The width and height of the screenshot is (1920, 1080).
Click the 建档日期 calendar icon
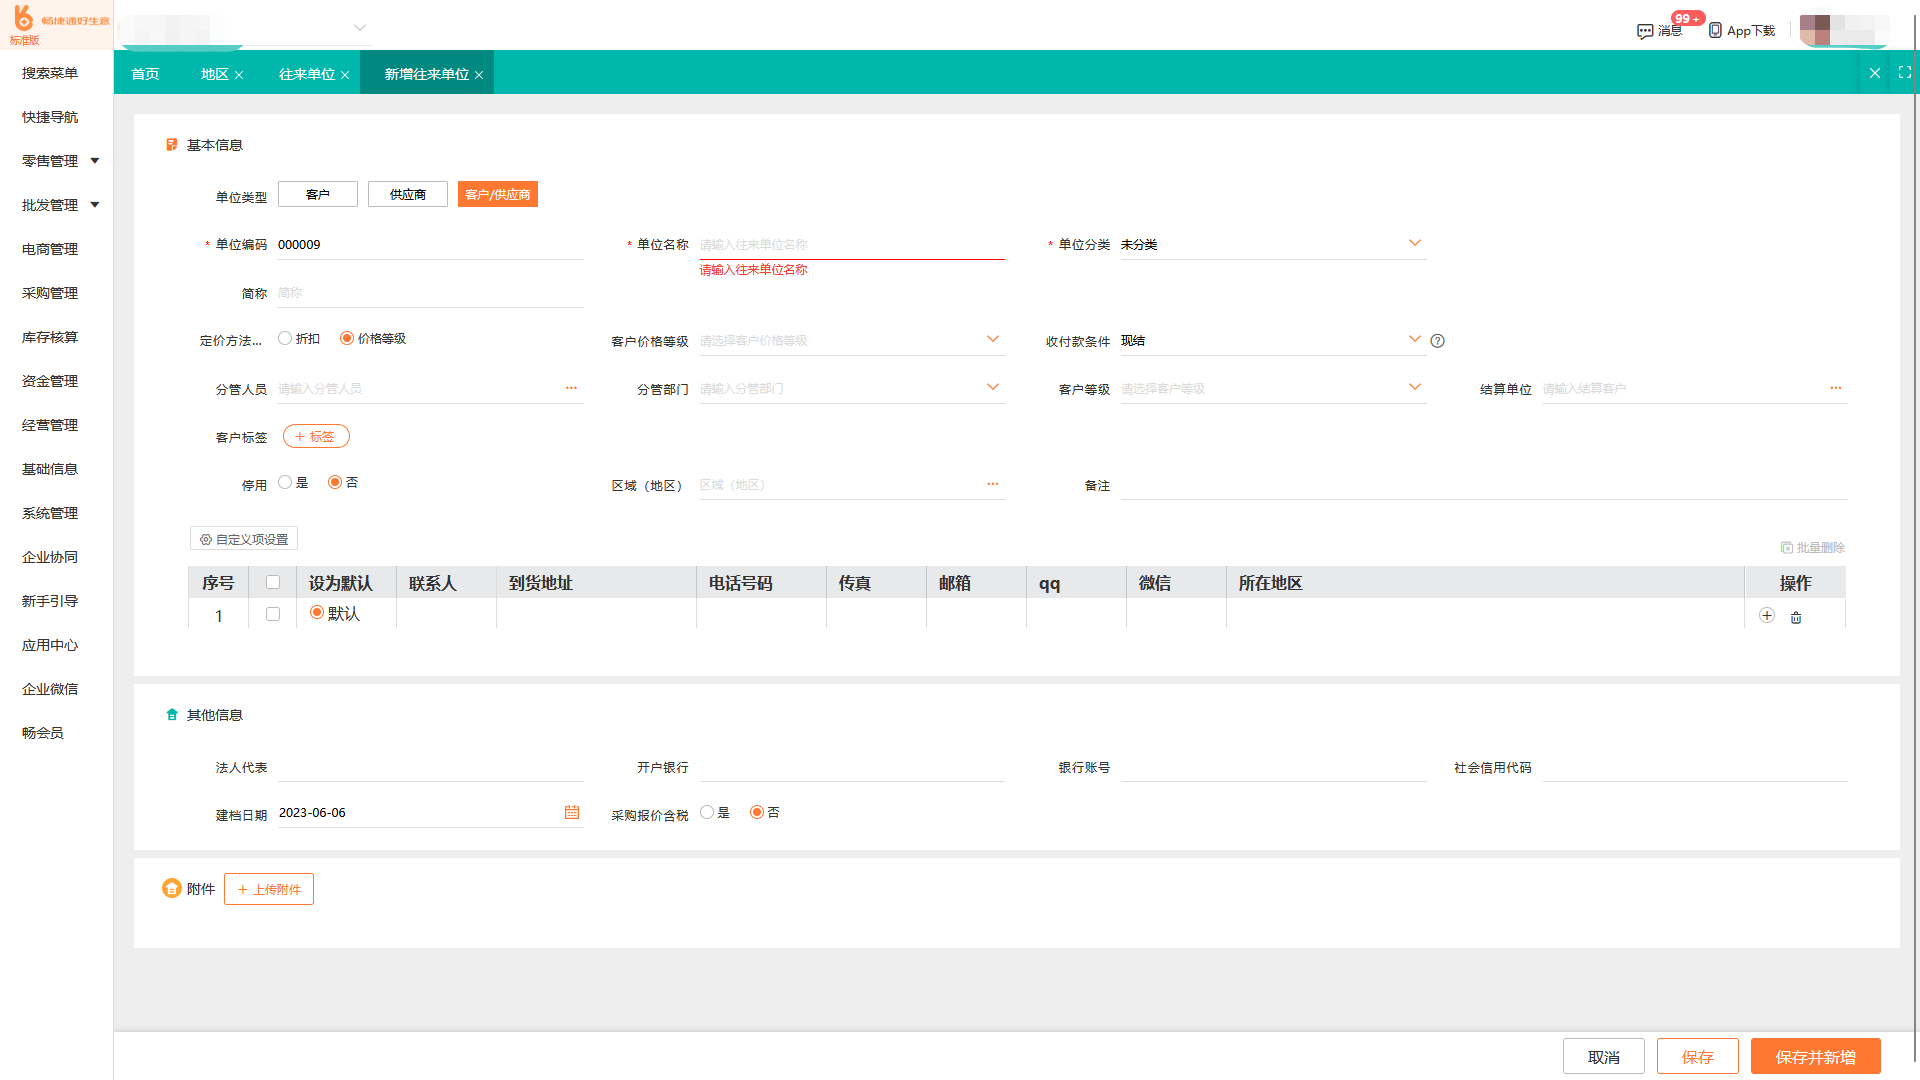(x=572, y=812)
